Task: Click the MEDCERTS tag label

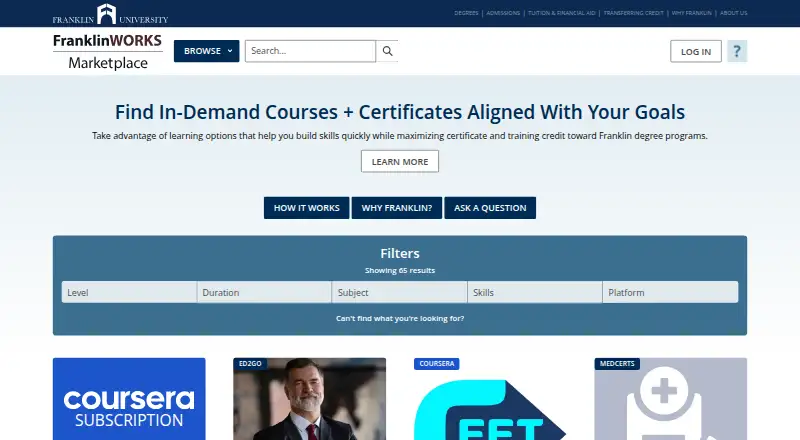Action: coord(617,363)
